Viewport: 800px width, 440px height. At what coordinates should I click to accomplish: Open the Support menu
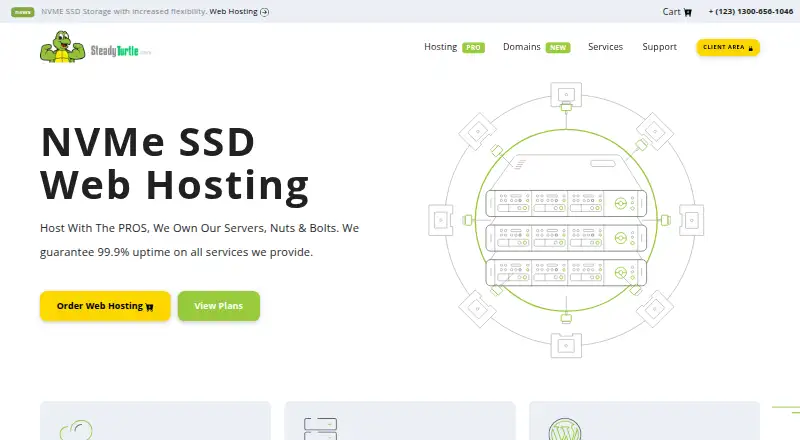(x=659, y=47)
